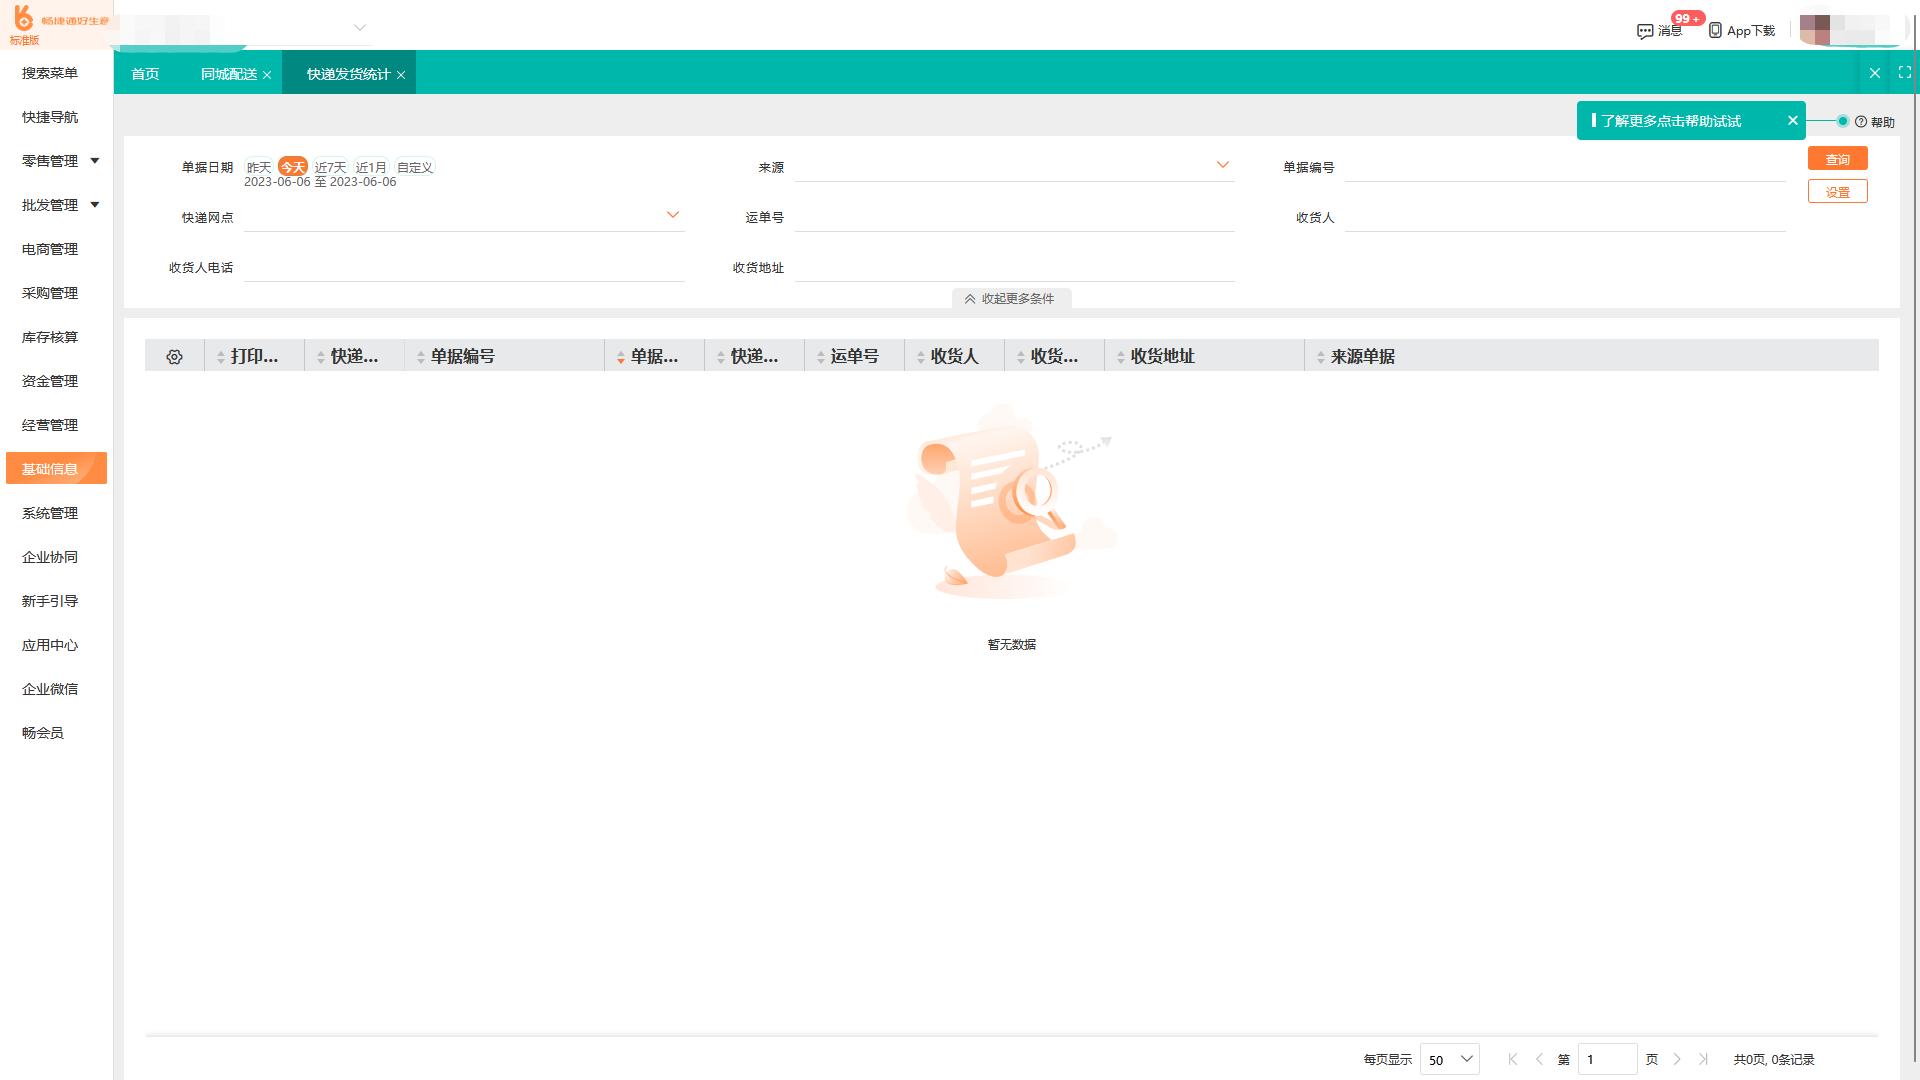Select page size 50 dropdown
Screen dimensions: 1920x1080
[x=1452, y=1060]
